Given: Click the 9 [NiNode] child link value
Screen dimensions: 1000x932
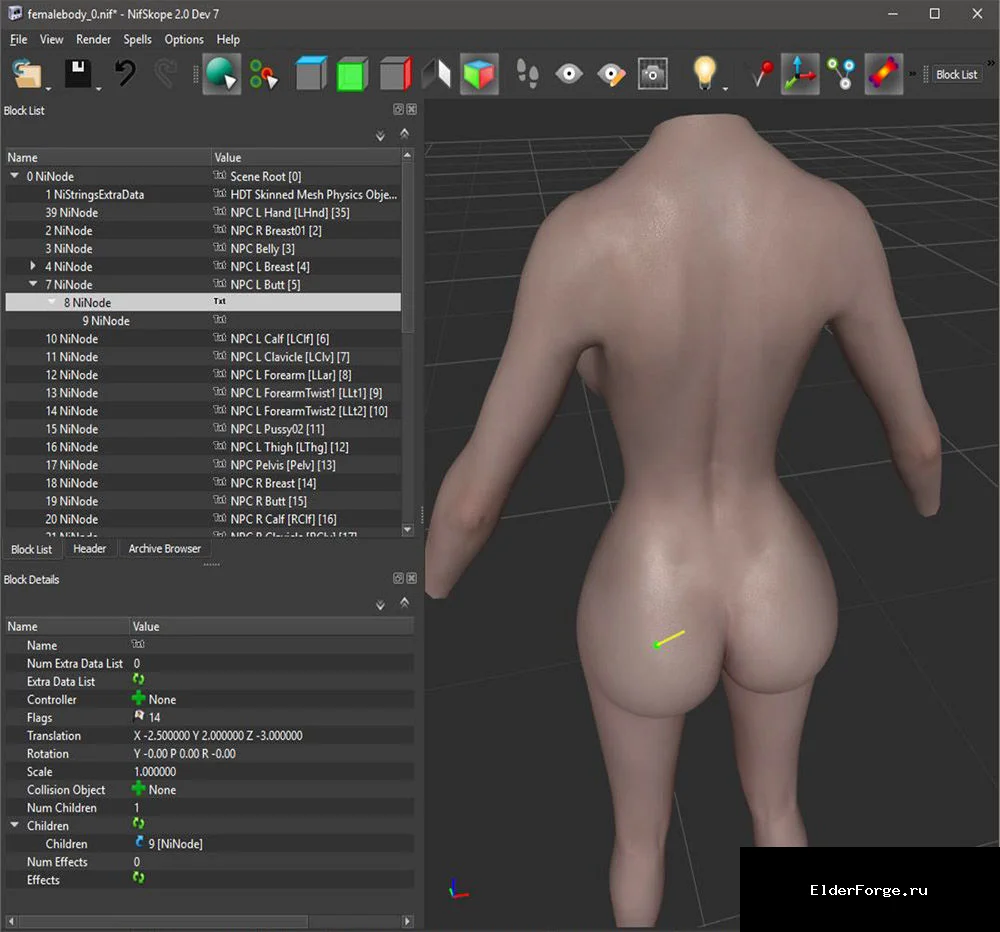Looking at the screenshot, I should point(175,844).
